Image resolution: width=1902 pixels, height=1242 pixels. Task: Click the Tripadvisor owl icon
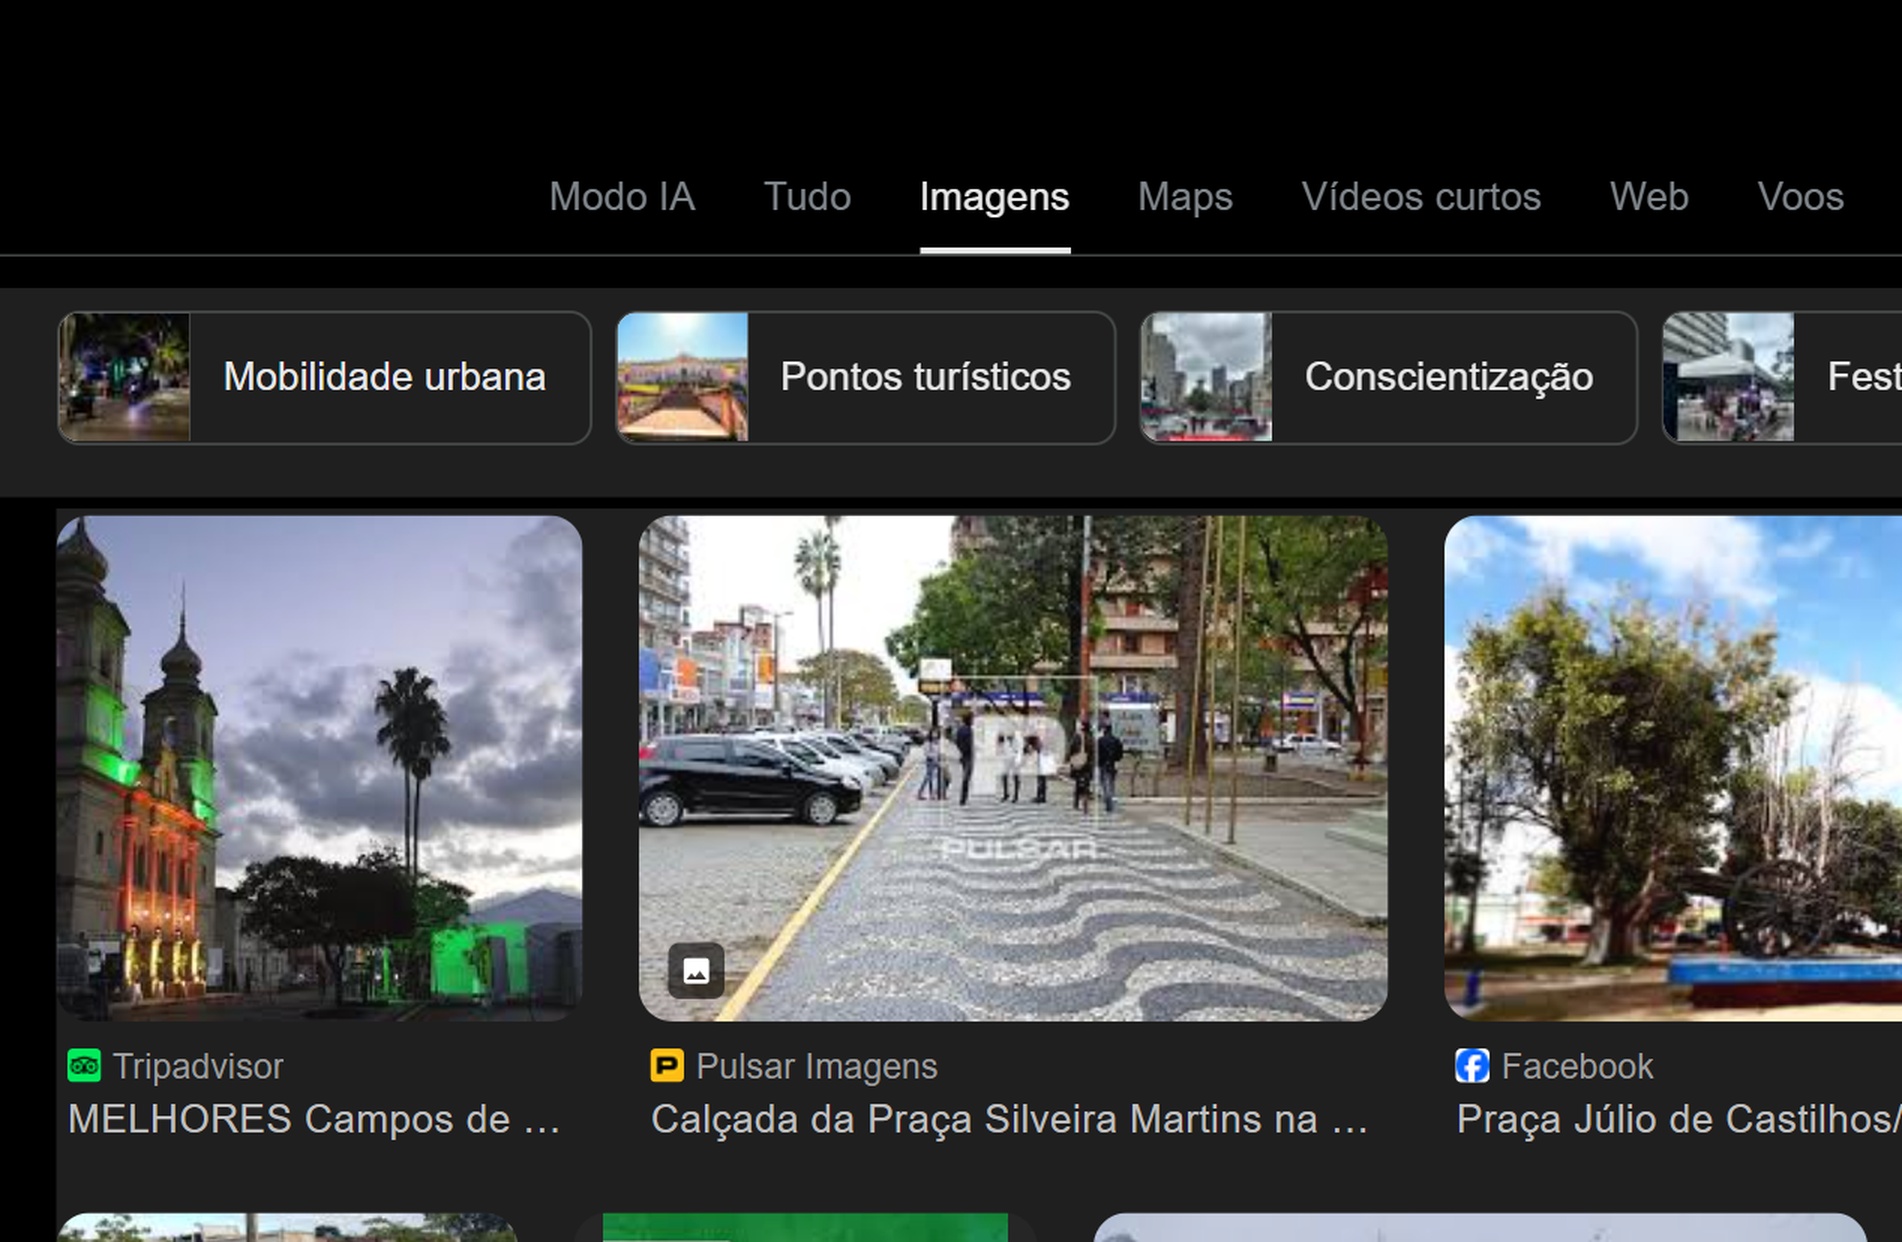click(x=84, y=1066)
